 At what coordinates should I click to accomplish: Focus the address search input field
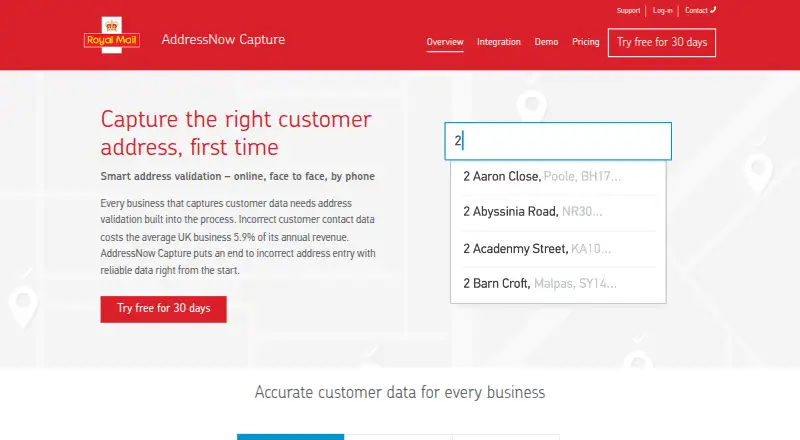click(558, 141)
